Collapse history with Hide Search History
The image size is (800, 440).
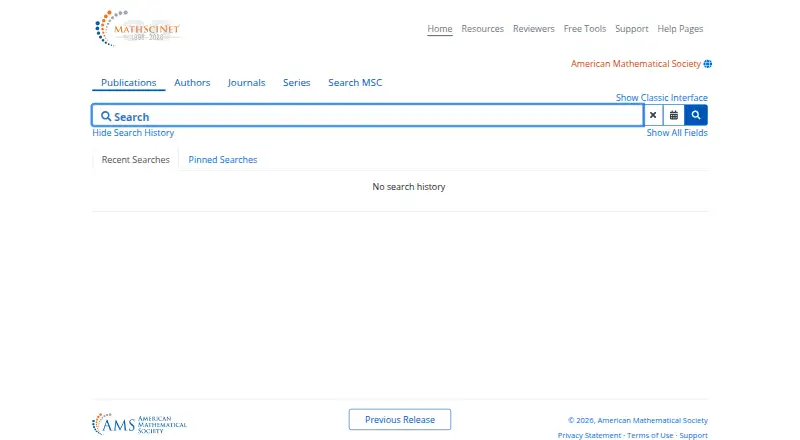click(133, 133)
